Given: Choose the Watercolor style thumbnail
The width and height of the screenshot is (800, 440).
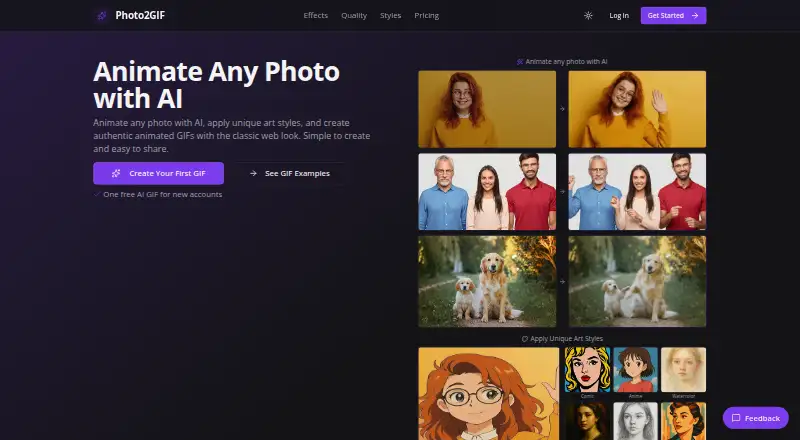Looking at the screenshot, I should coord(683,370).
